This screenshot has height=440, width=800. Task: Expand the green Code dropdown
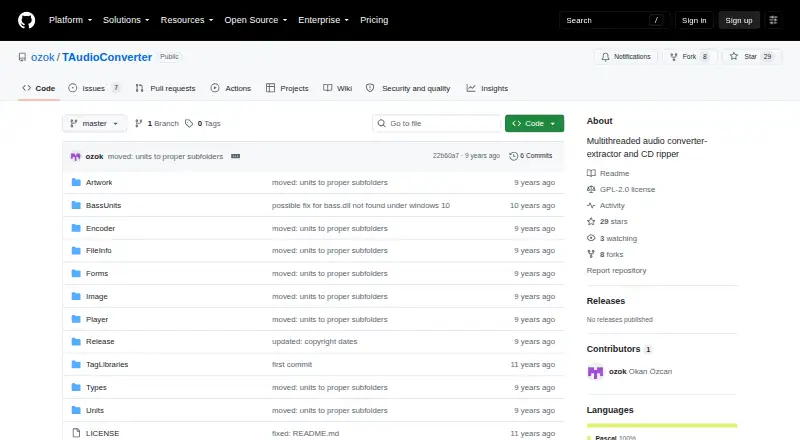(x=534, y=124)
